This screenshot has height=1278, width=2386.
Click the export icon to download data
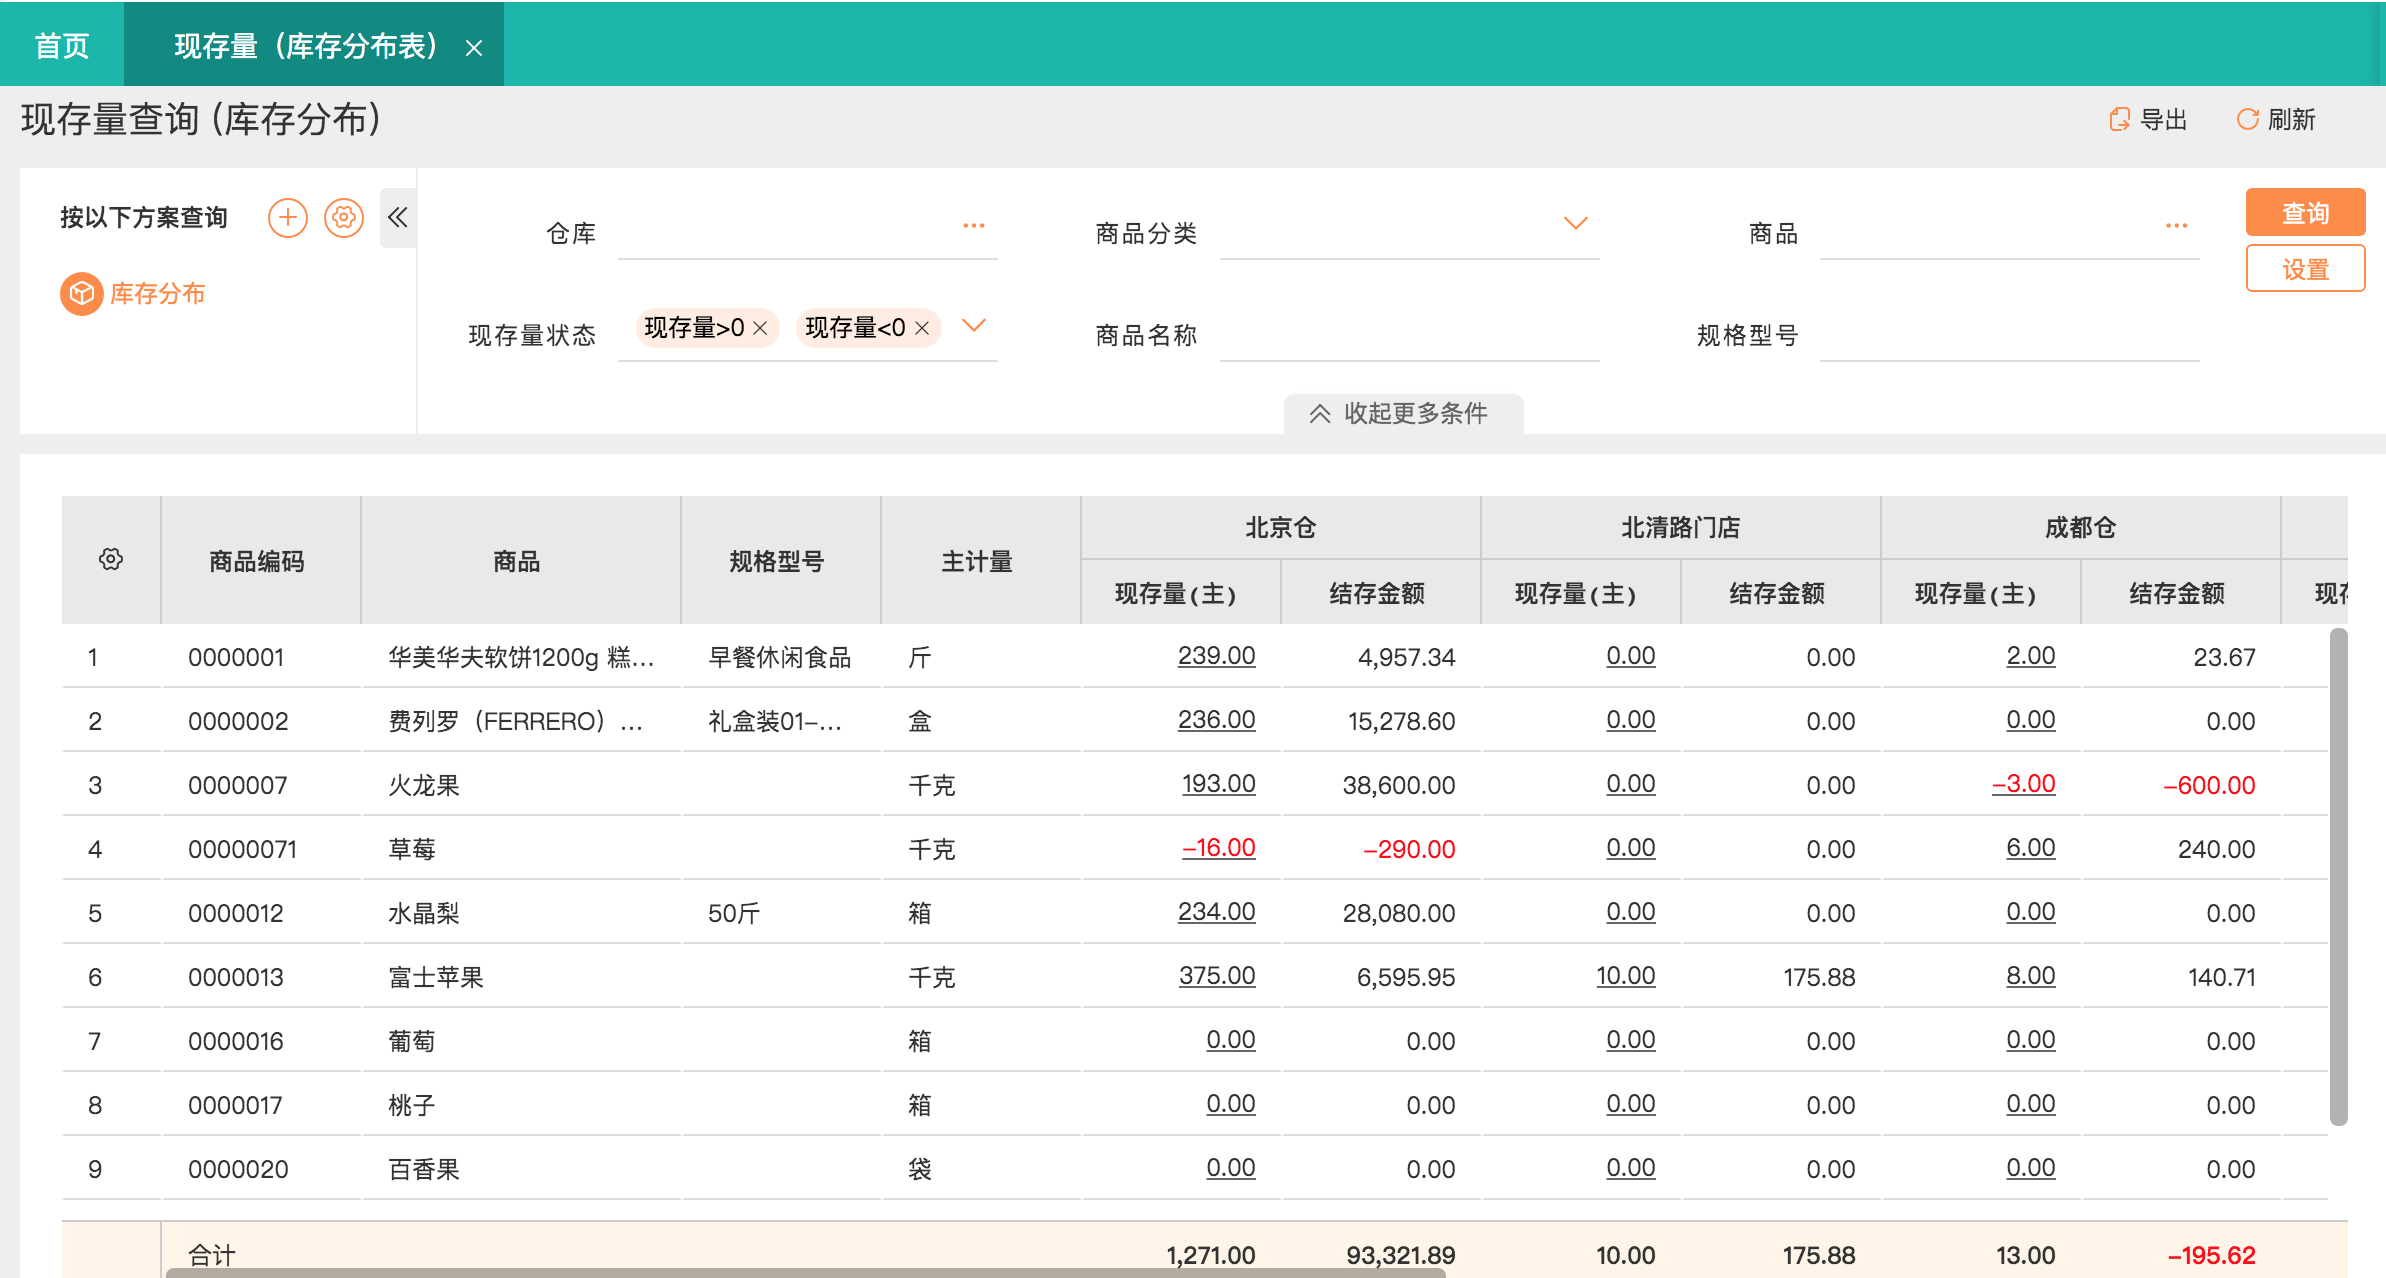[x=2116, y=121]
